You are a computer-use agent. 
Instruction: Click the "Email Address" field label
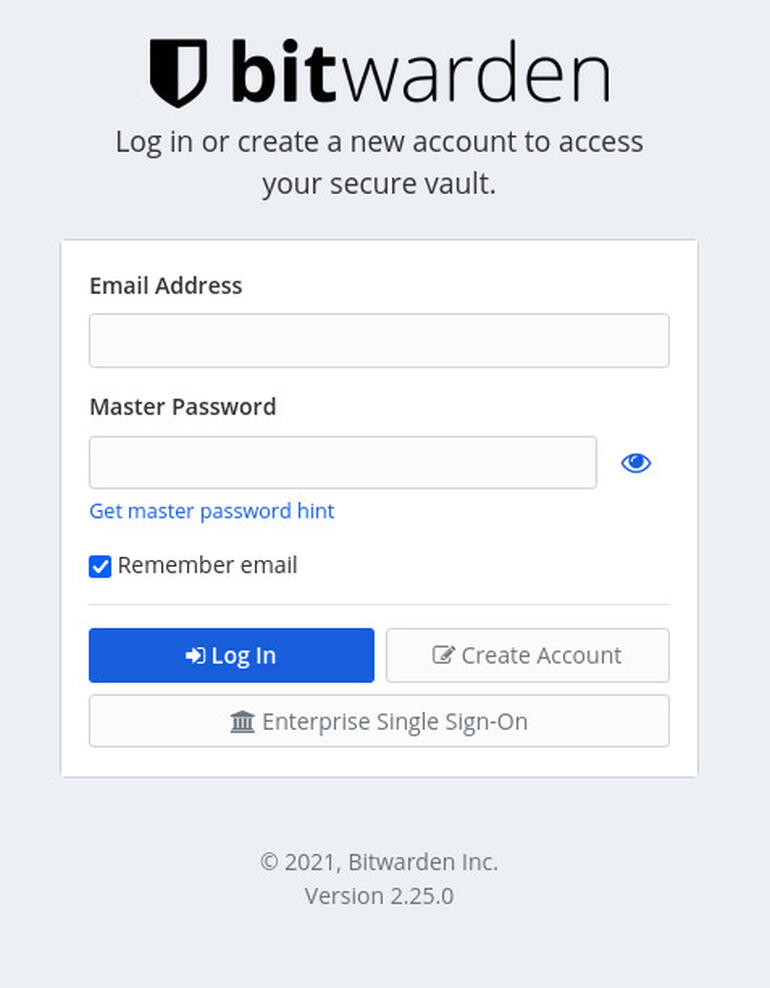tap(166, 286)
